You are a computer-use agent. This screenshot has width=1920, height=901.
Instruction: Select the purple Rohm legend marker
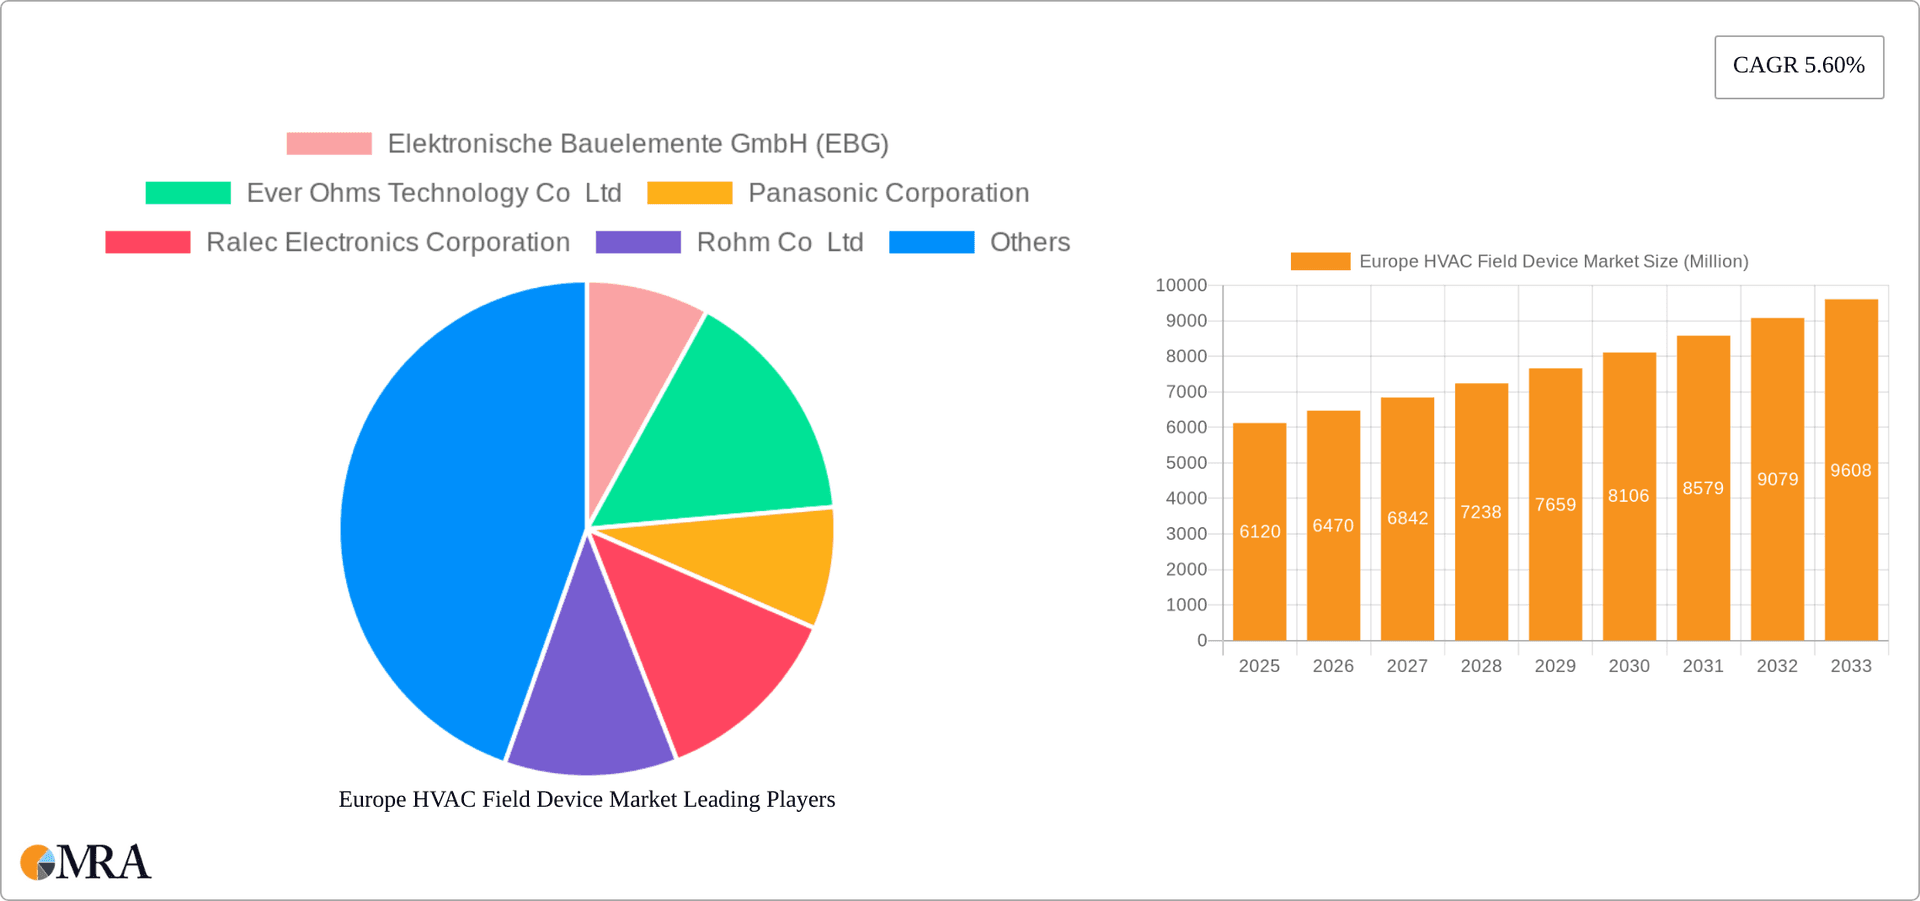tap(637, 242)
